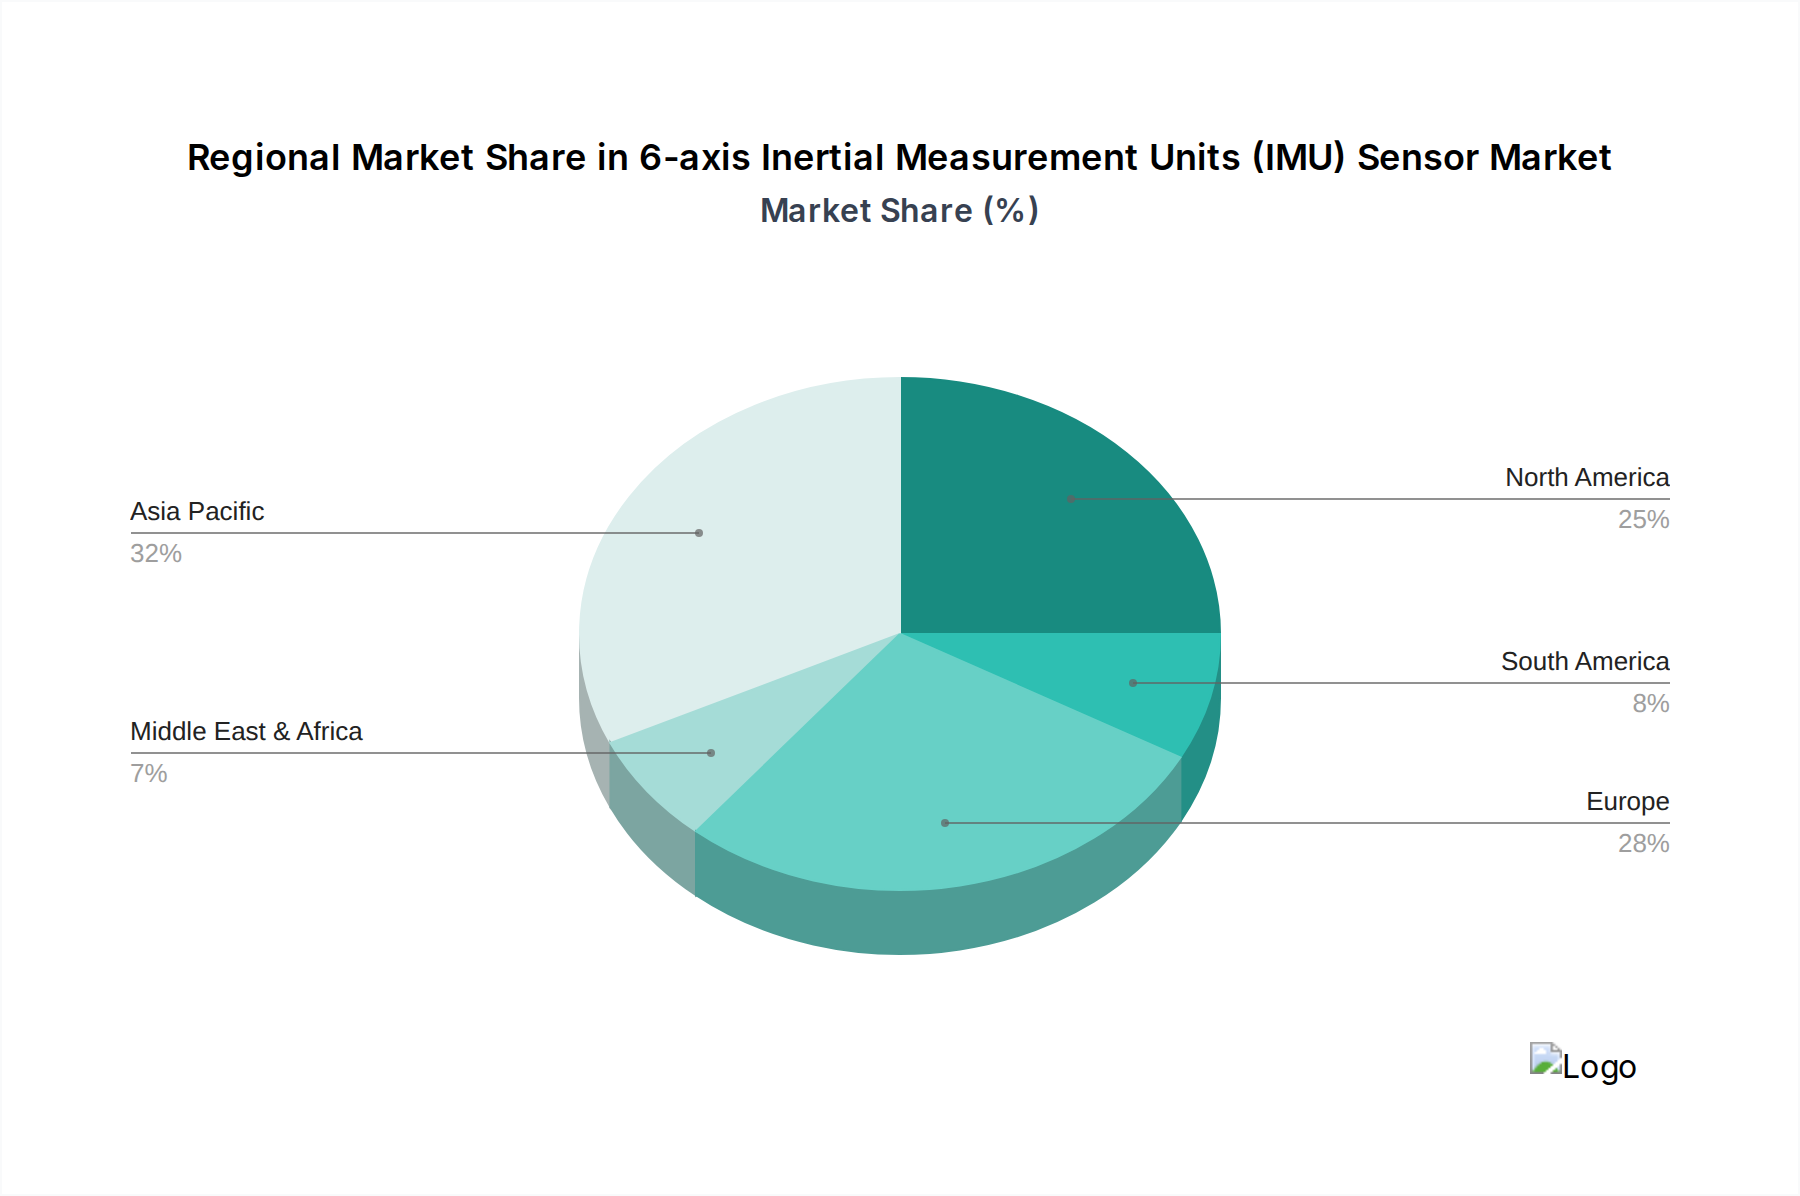Click the 7% Middle East & Africa value

[x=147, y=773]
